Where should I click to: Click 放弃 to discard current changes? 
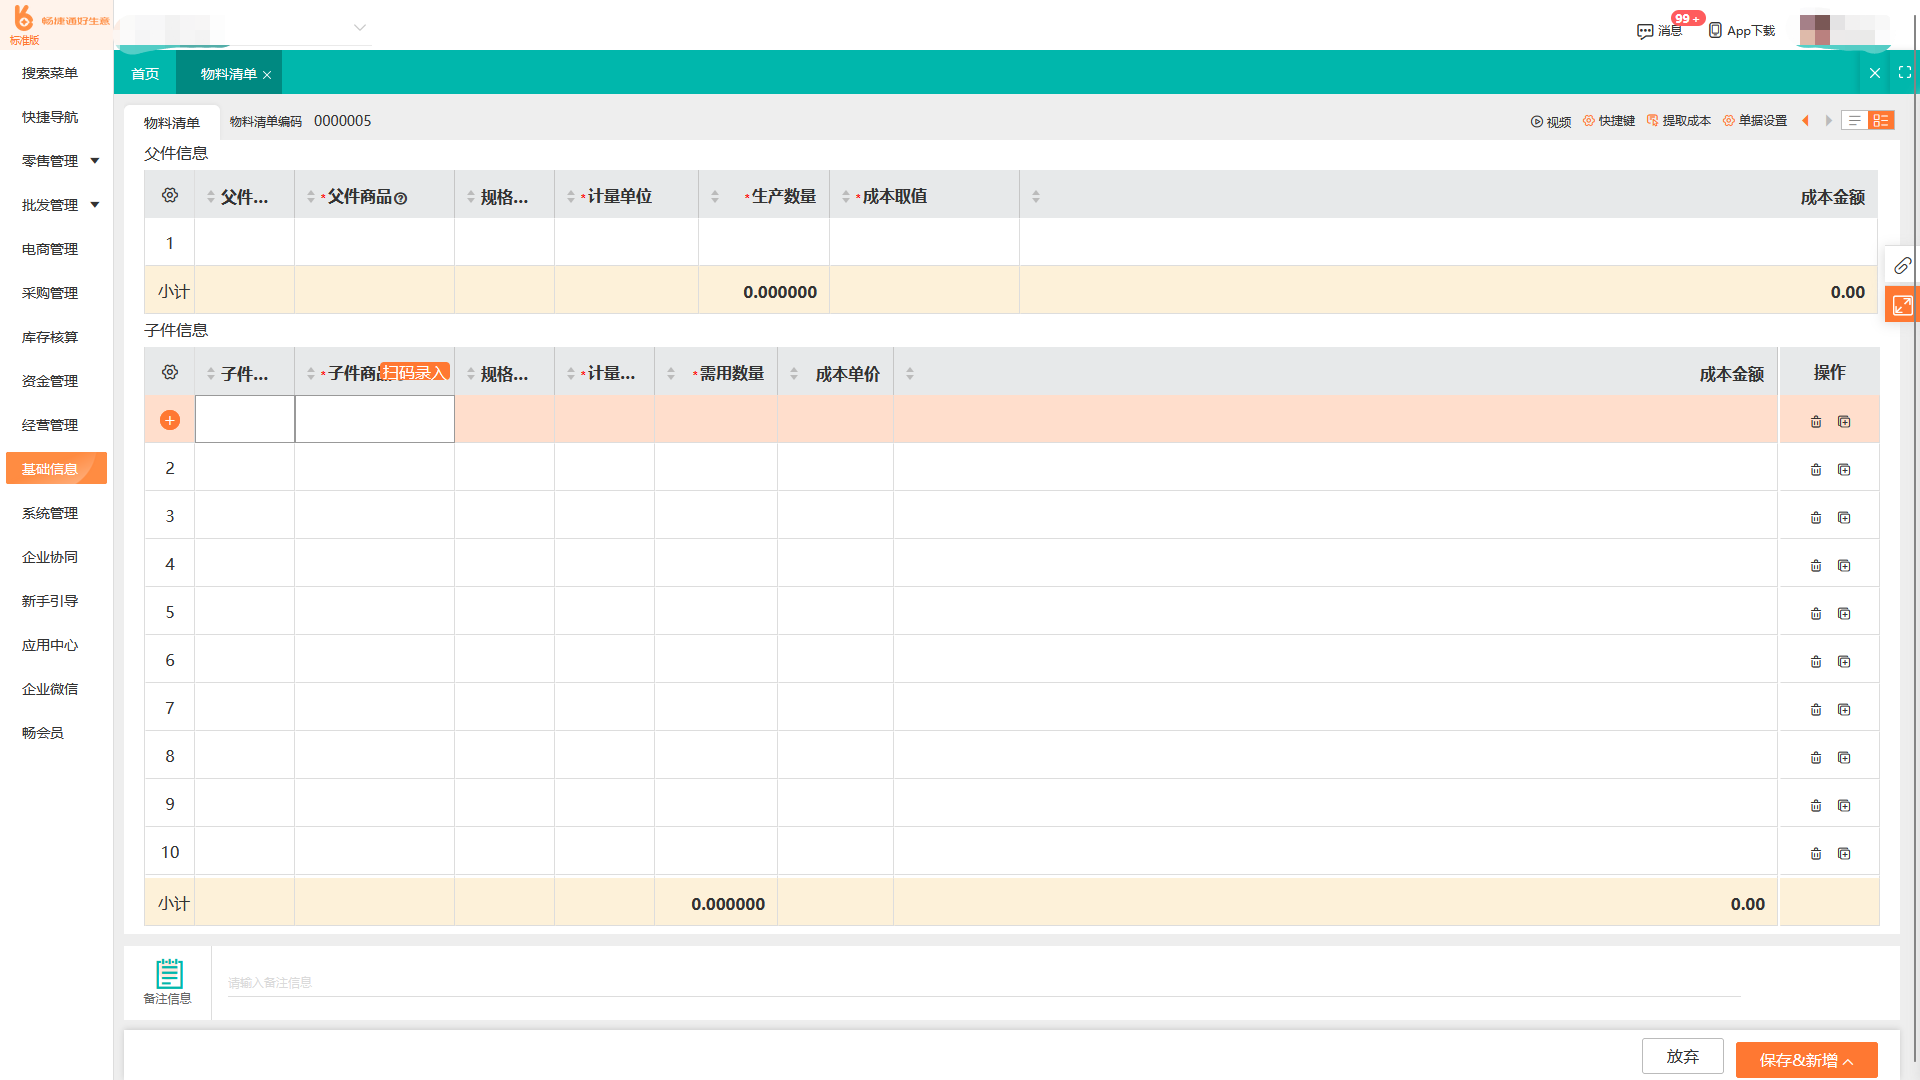point(1687,1056)
